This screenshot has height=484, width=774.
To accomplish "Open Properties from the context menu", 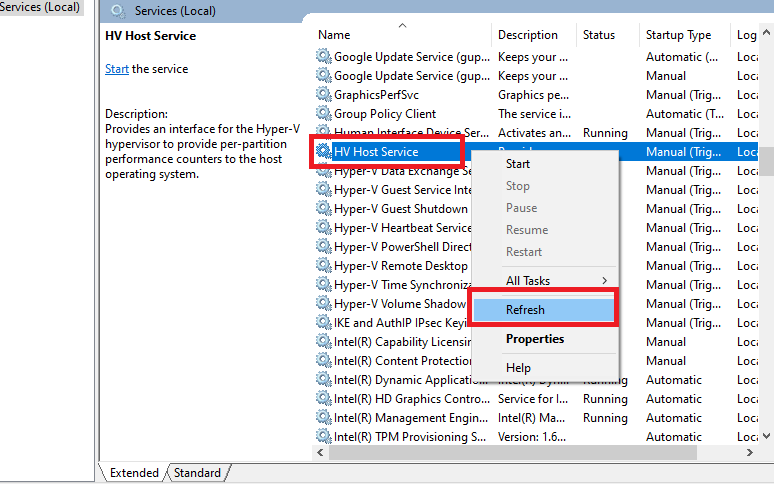I will (x=545, y=339).
